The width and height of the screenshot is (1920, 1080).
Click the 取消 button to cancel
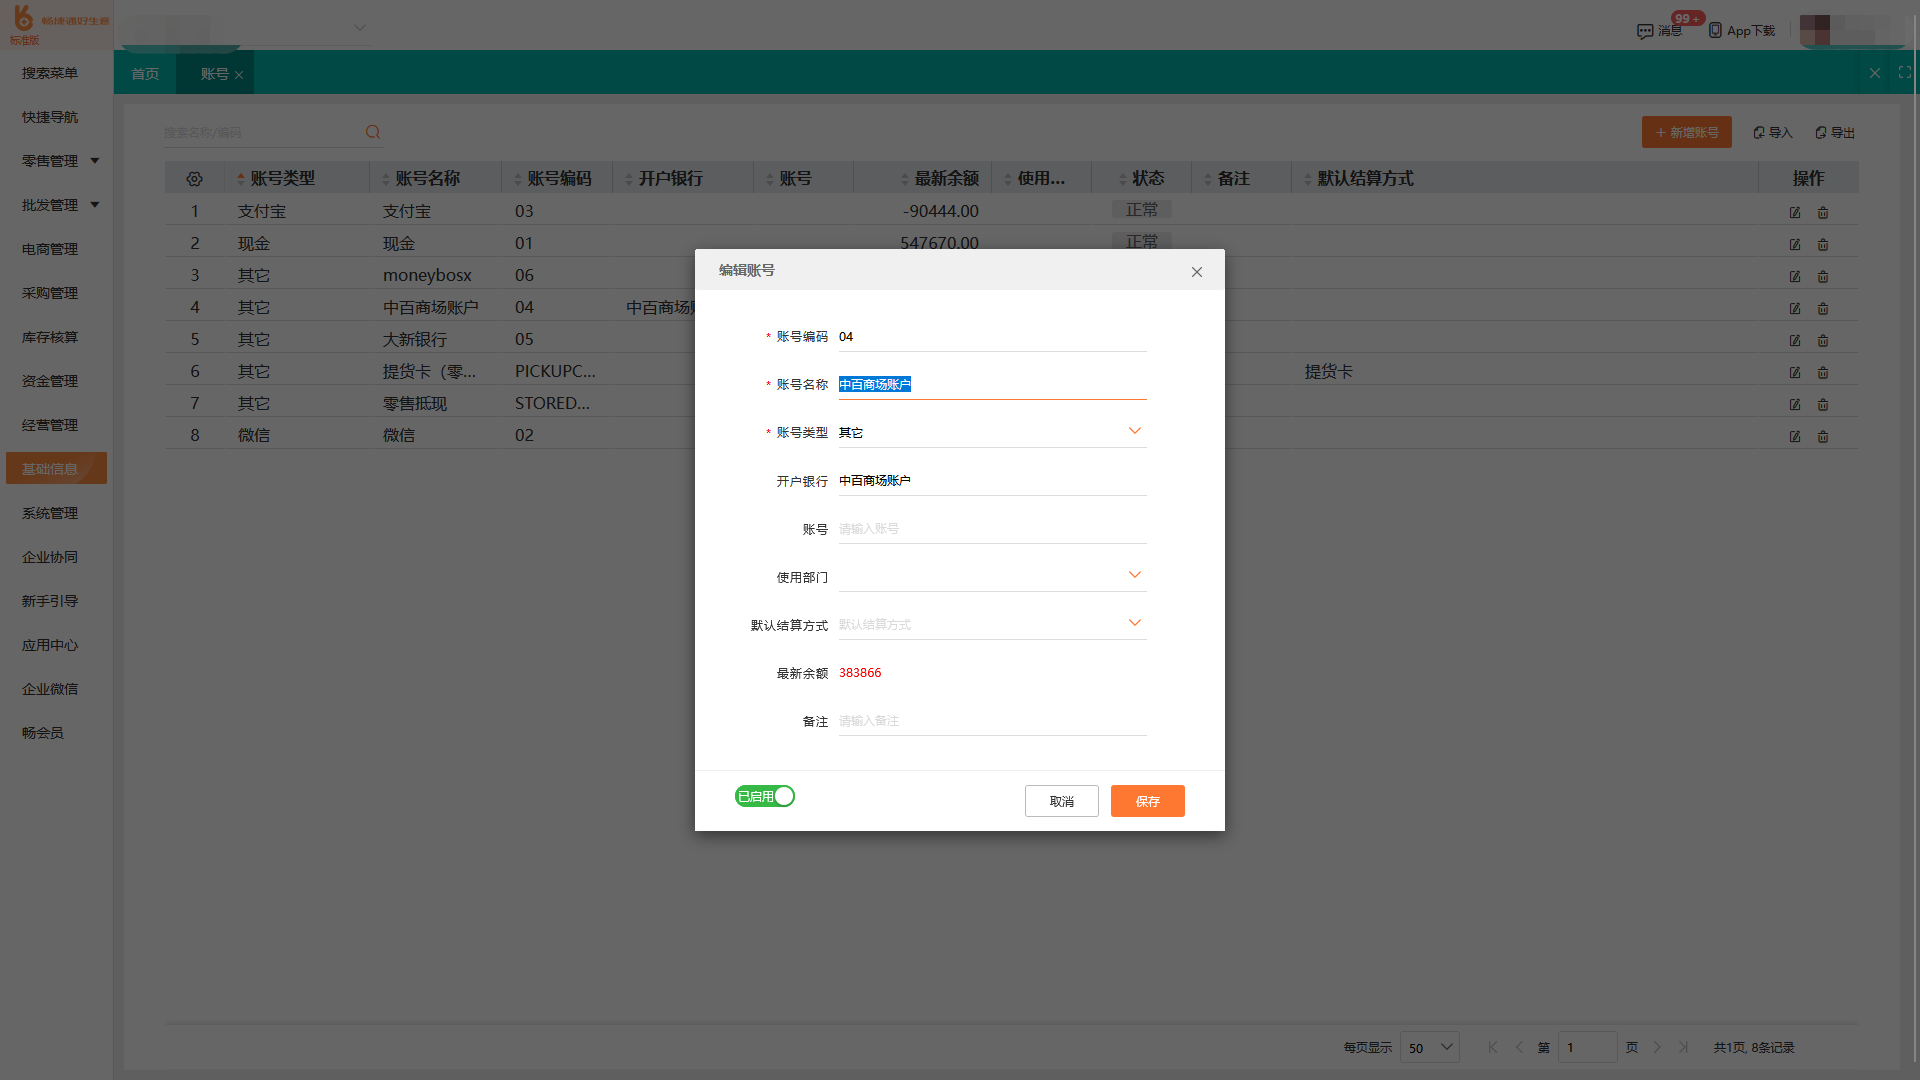(1062, 800)
